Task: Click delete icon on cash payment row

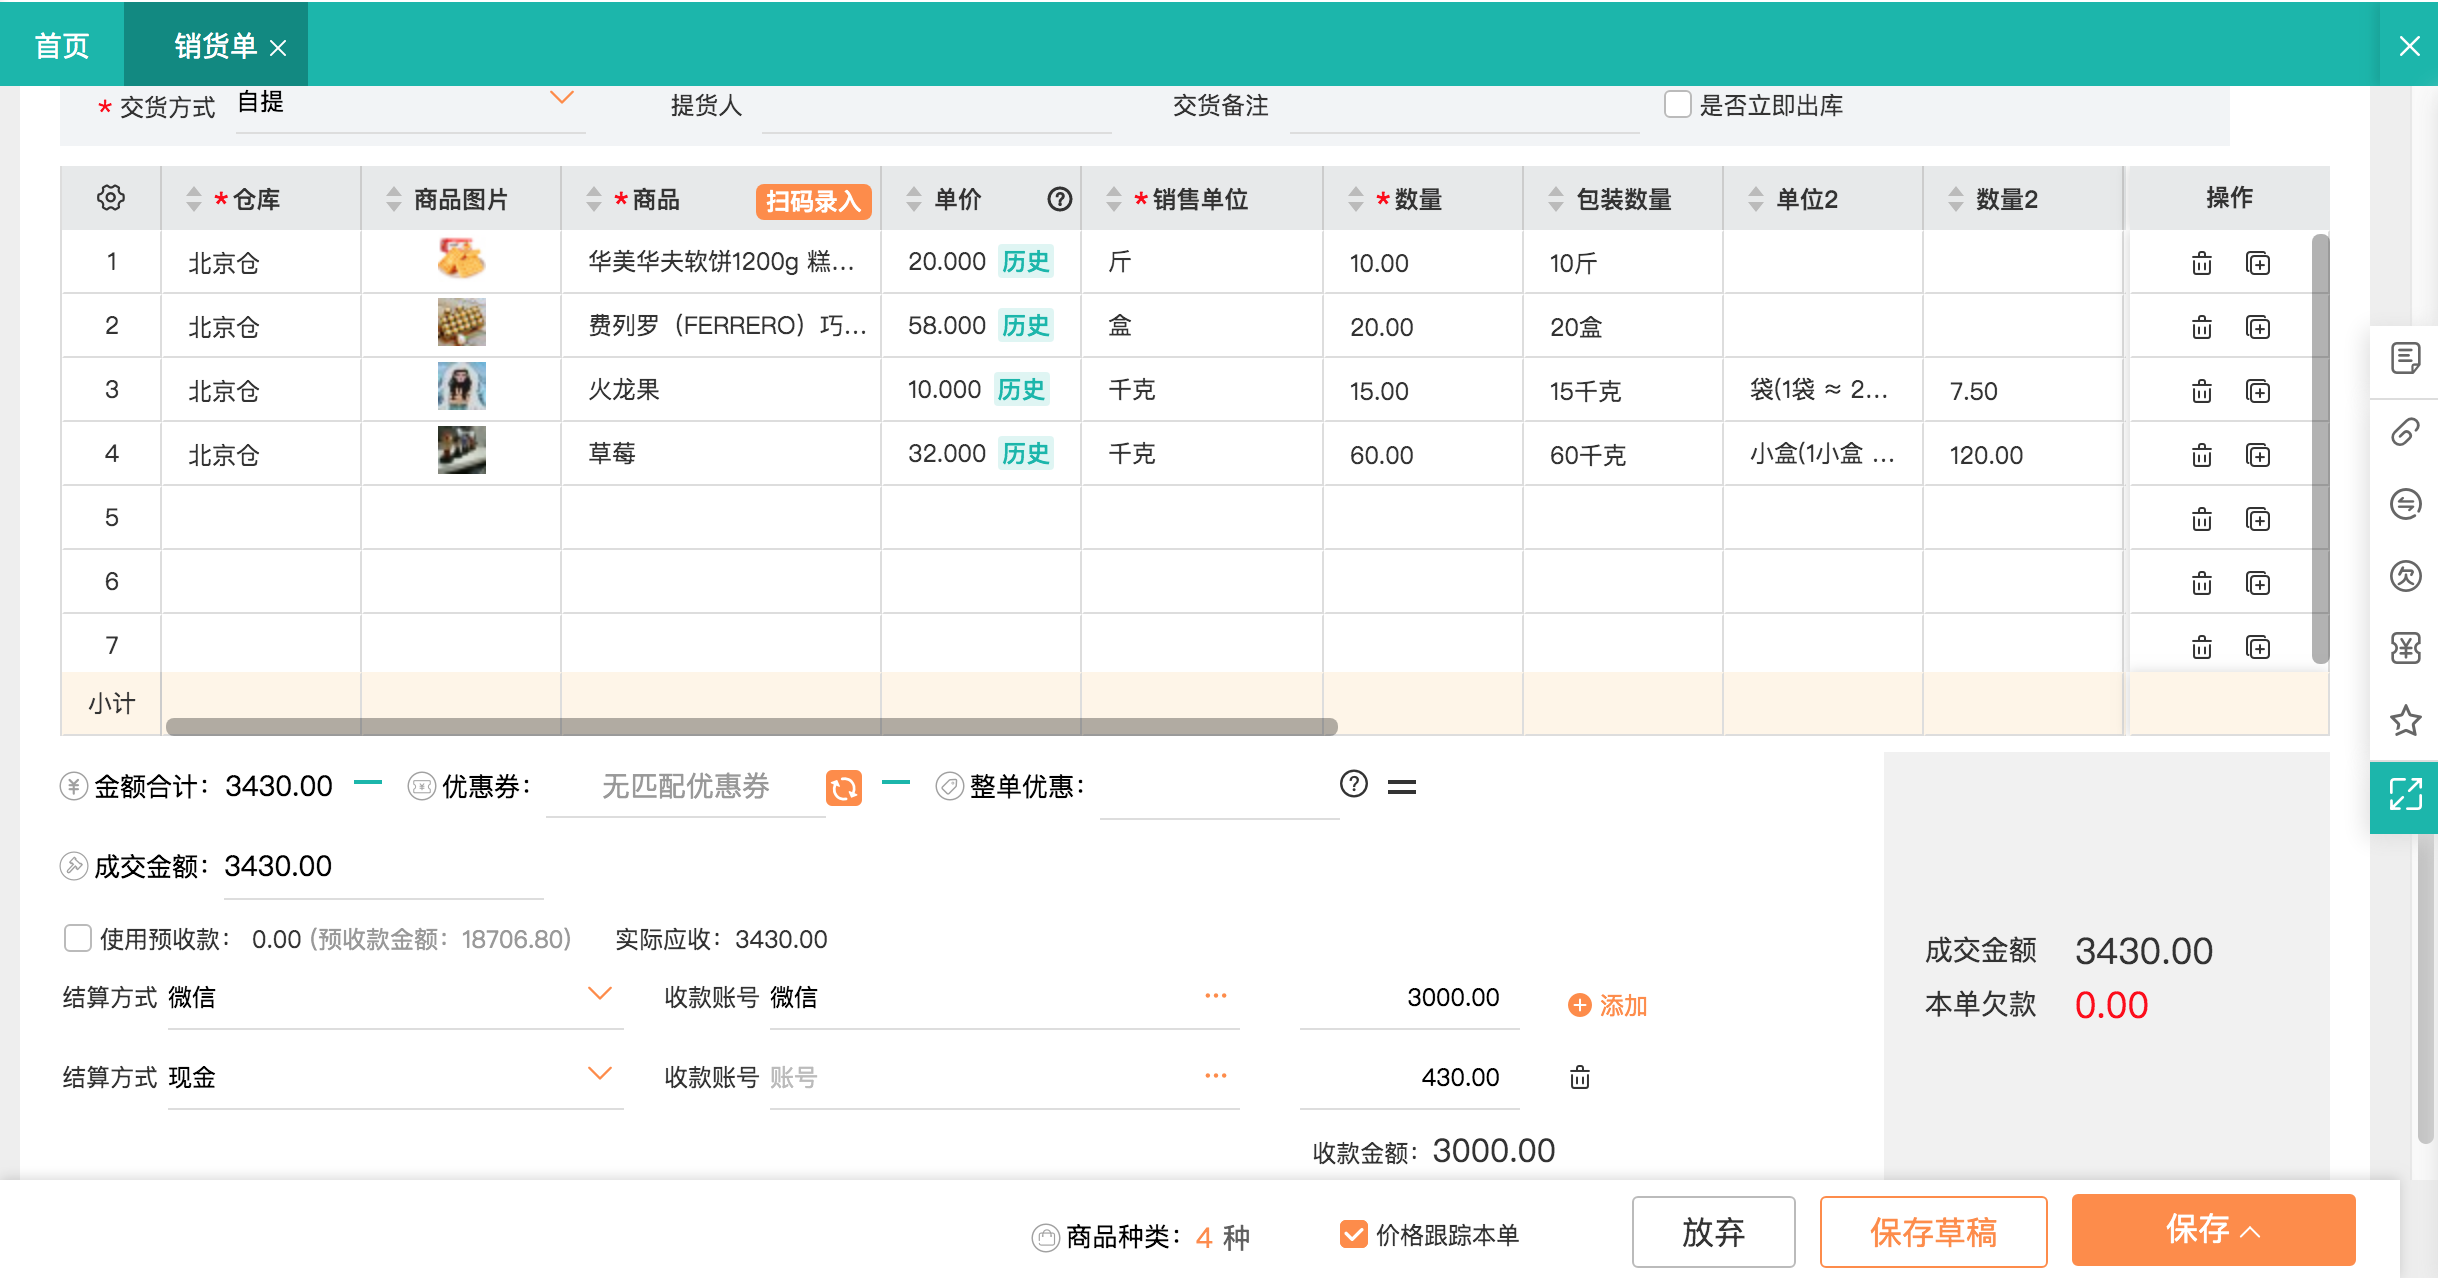Action: 1580,1077
